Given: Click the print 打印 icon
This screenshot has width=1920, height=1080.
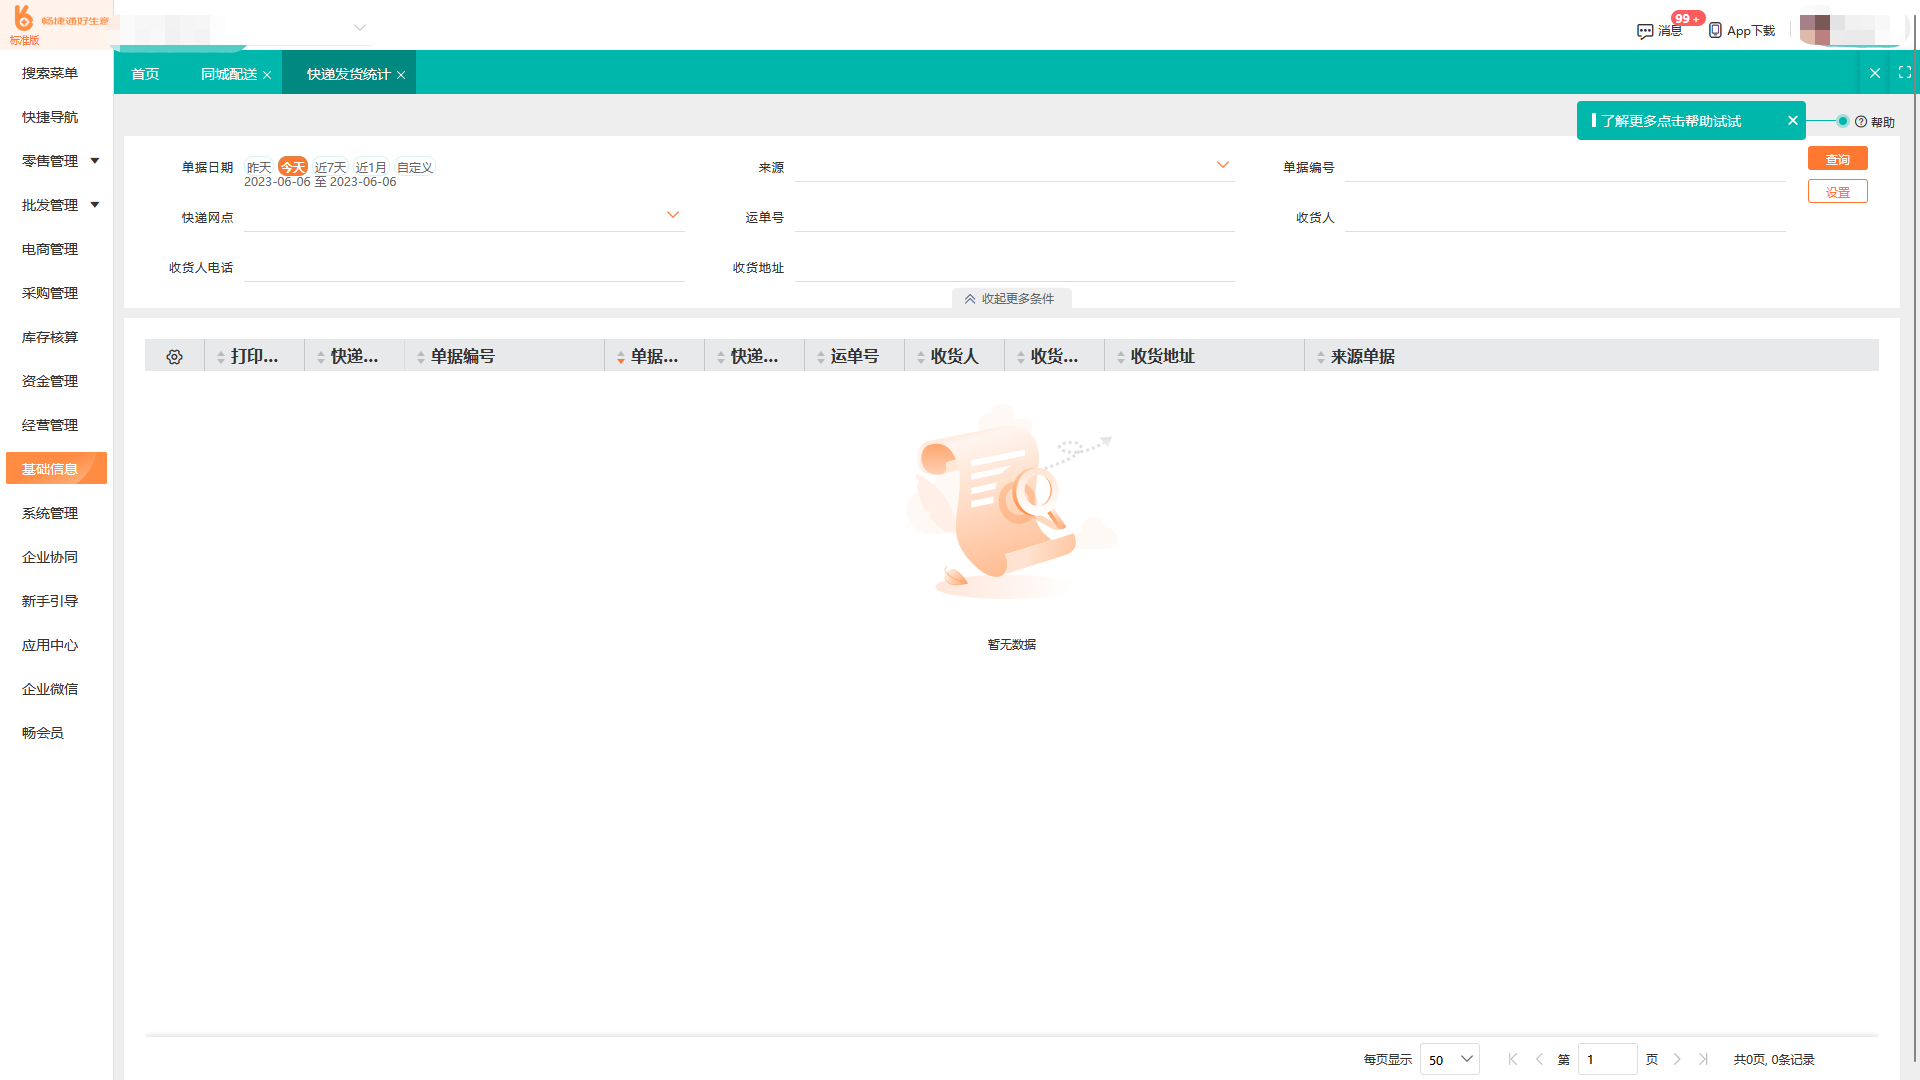Looking at the screenshot, I should point(253,355).
